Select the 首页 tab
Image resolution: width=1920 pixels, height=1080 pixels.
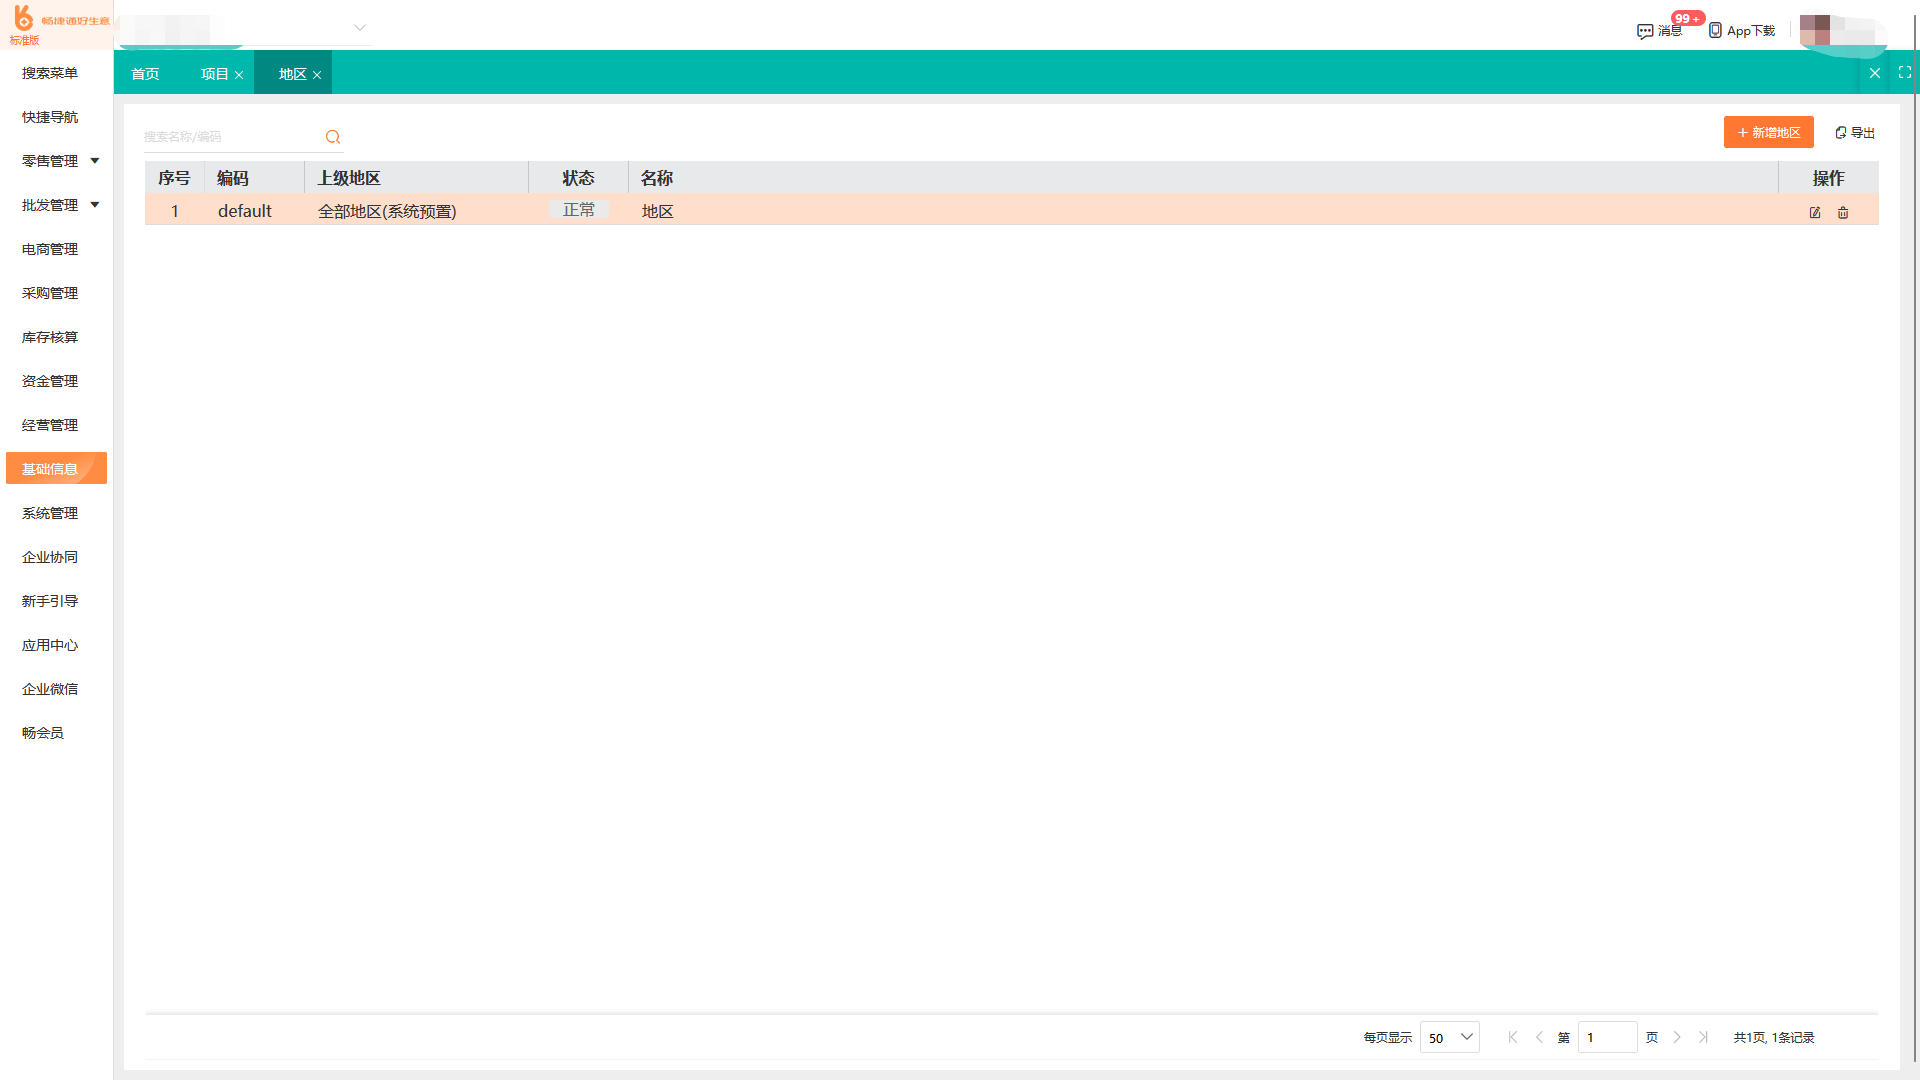tap(145, 73)
